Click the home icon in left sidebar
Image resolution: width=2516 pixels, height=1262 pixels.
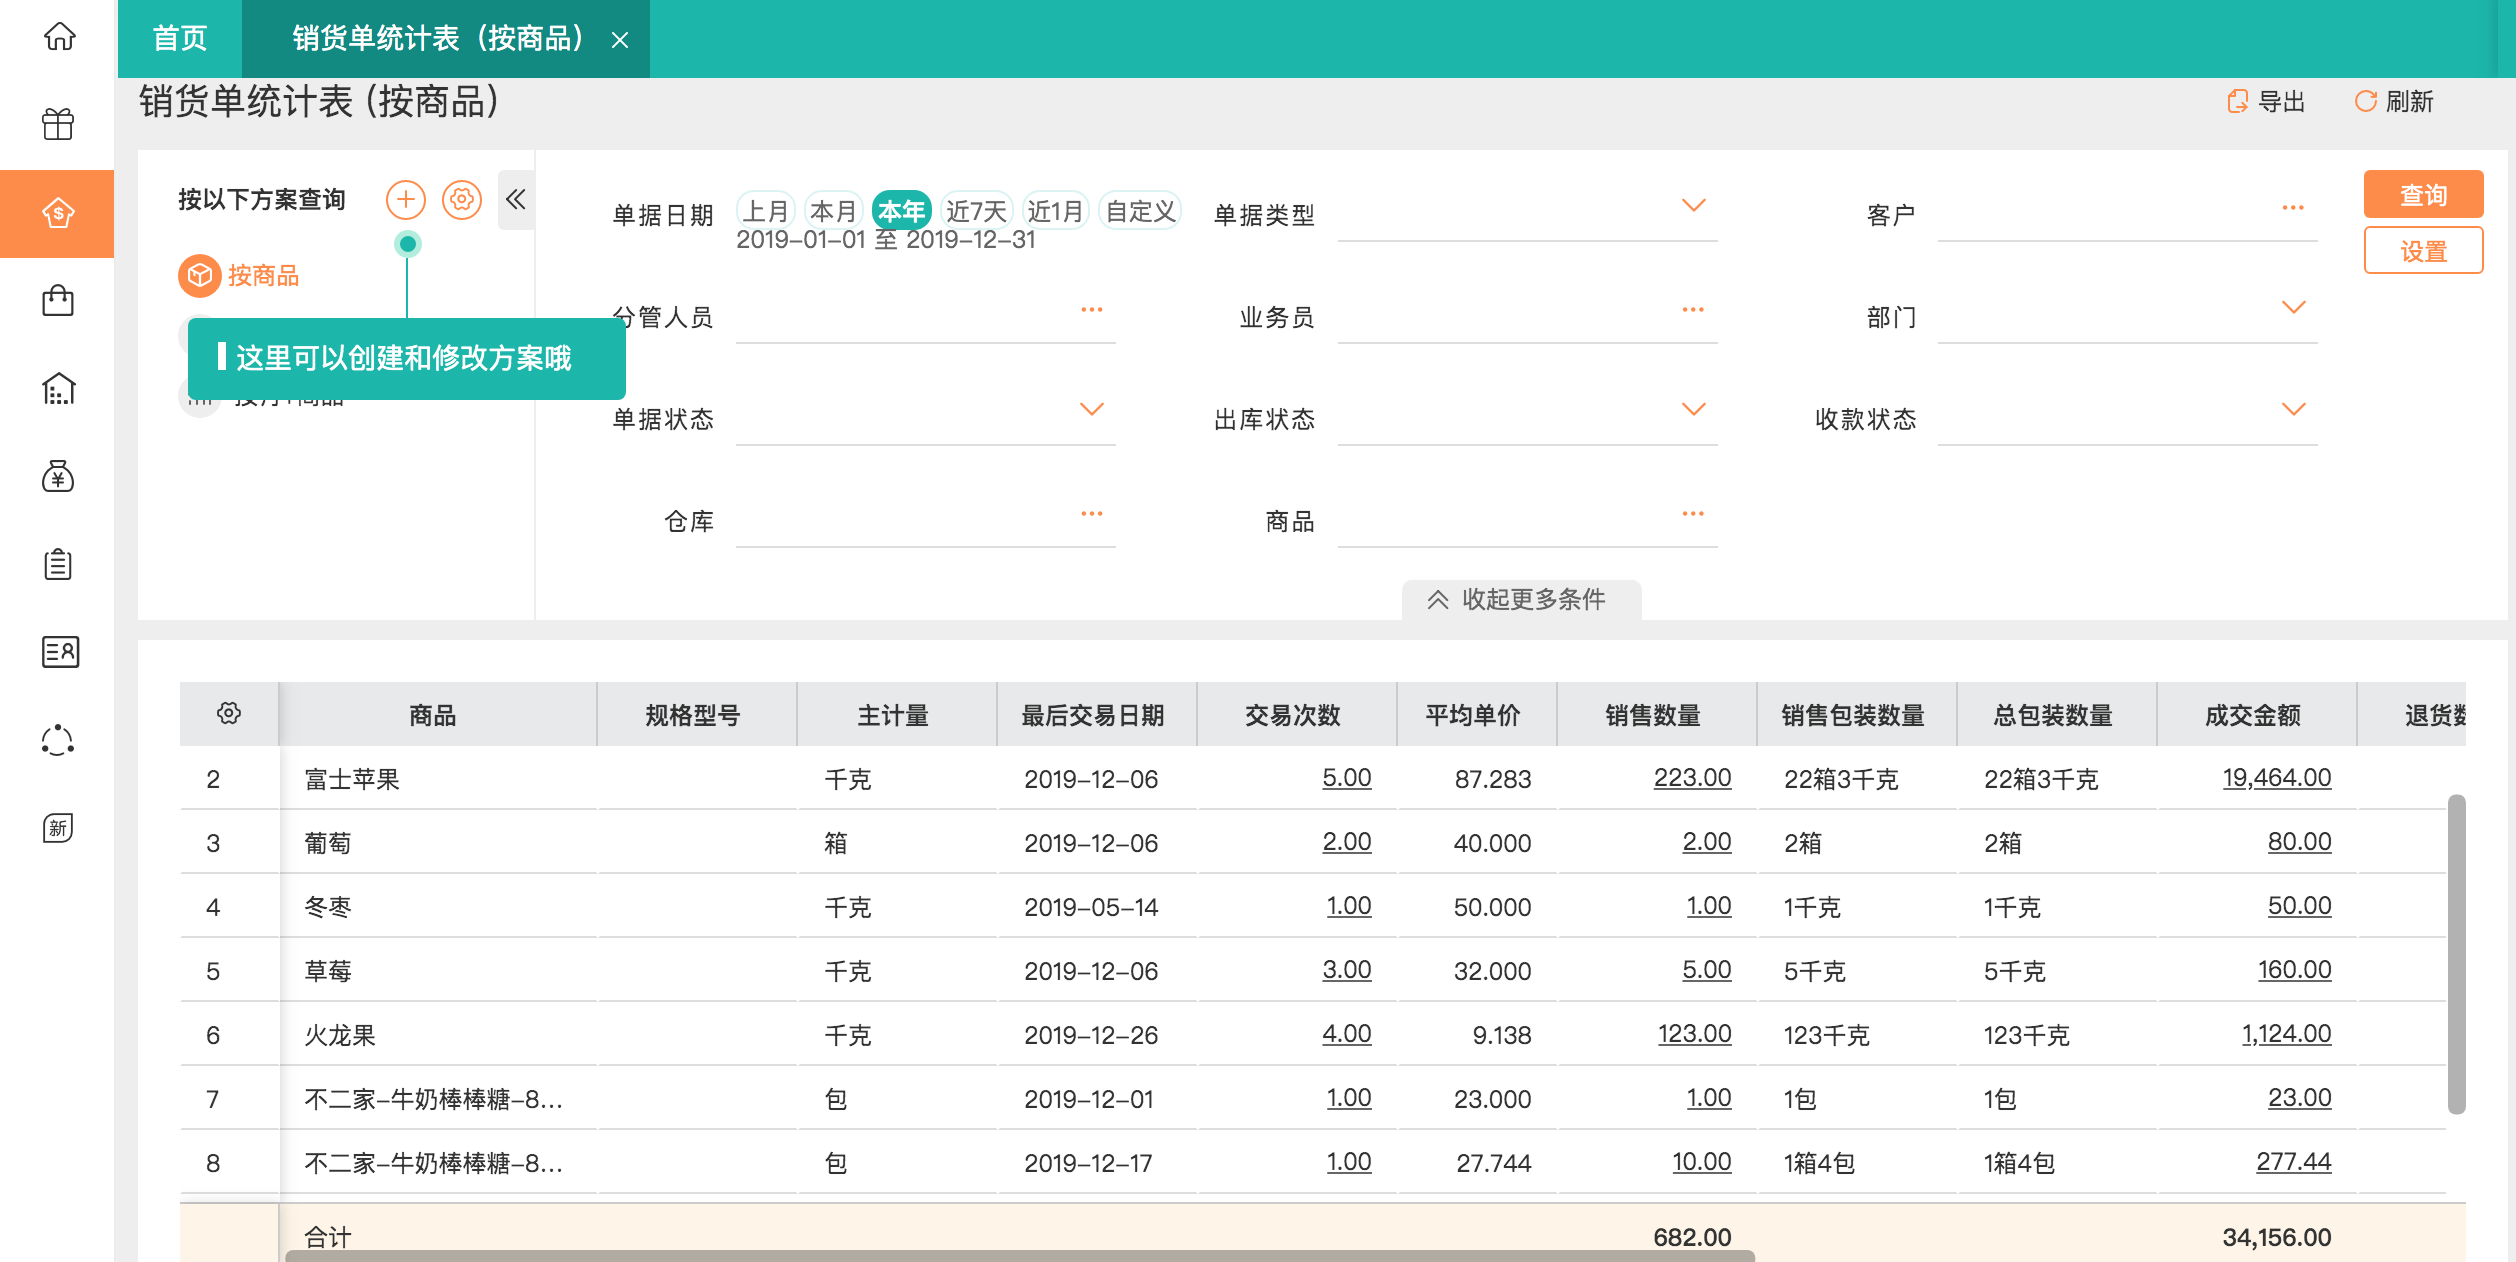point(61,35)
